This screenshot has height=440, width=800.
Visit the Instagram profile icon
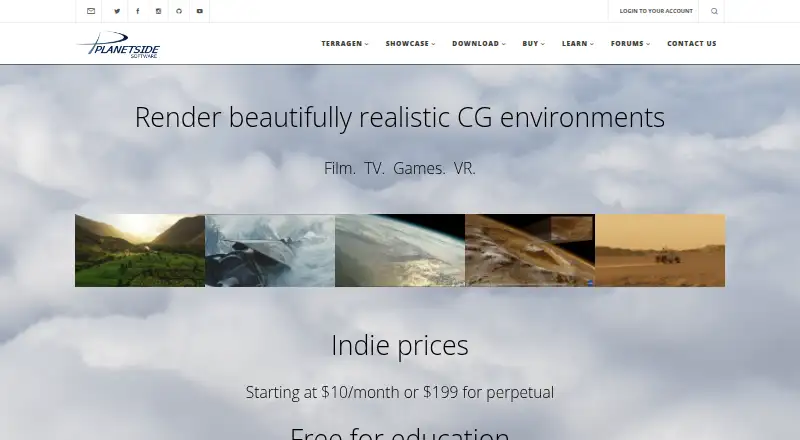(158, 11)
